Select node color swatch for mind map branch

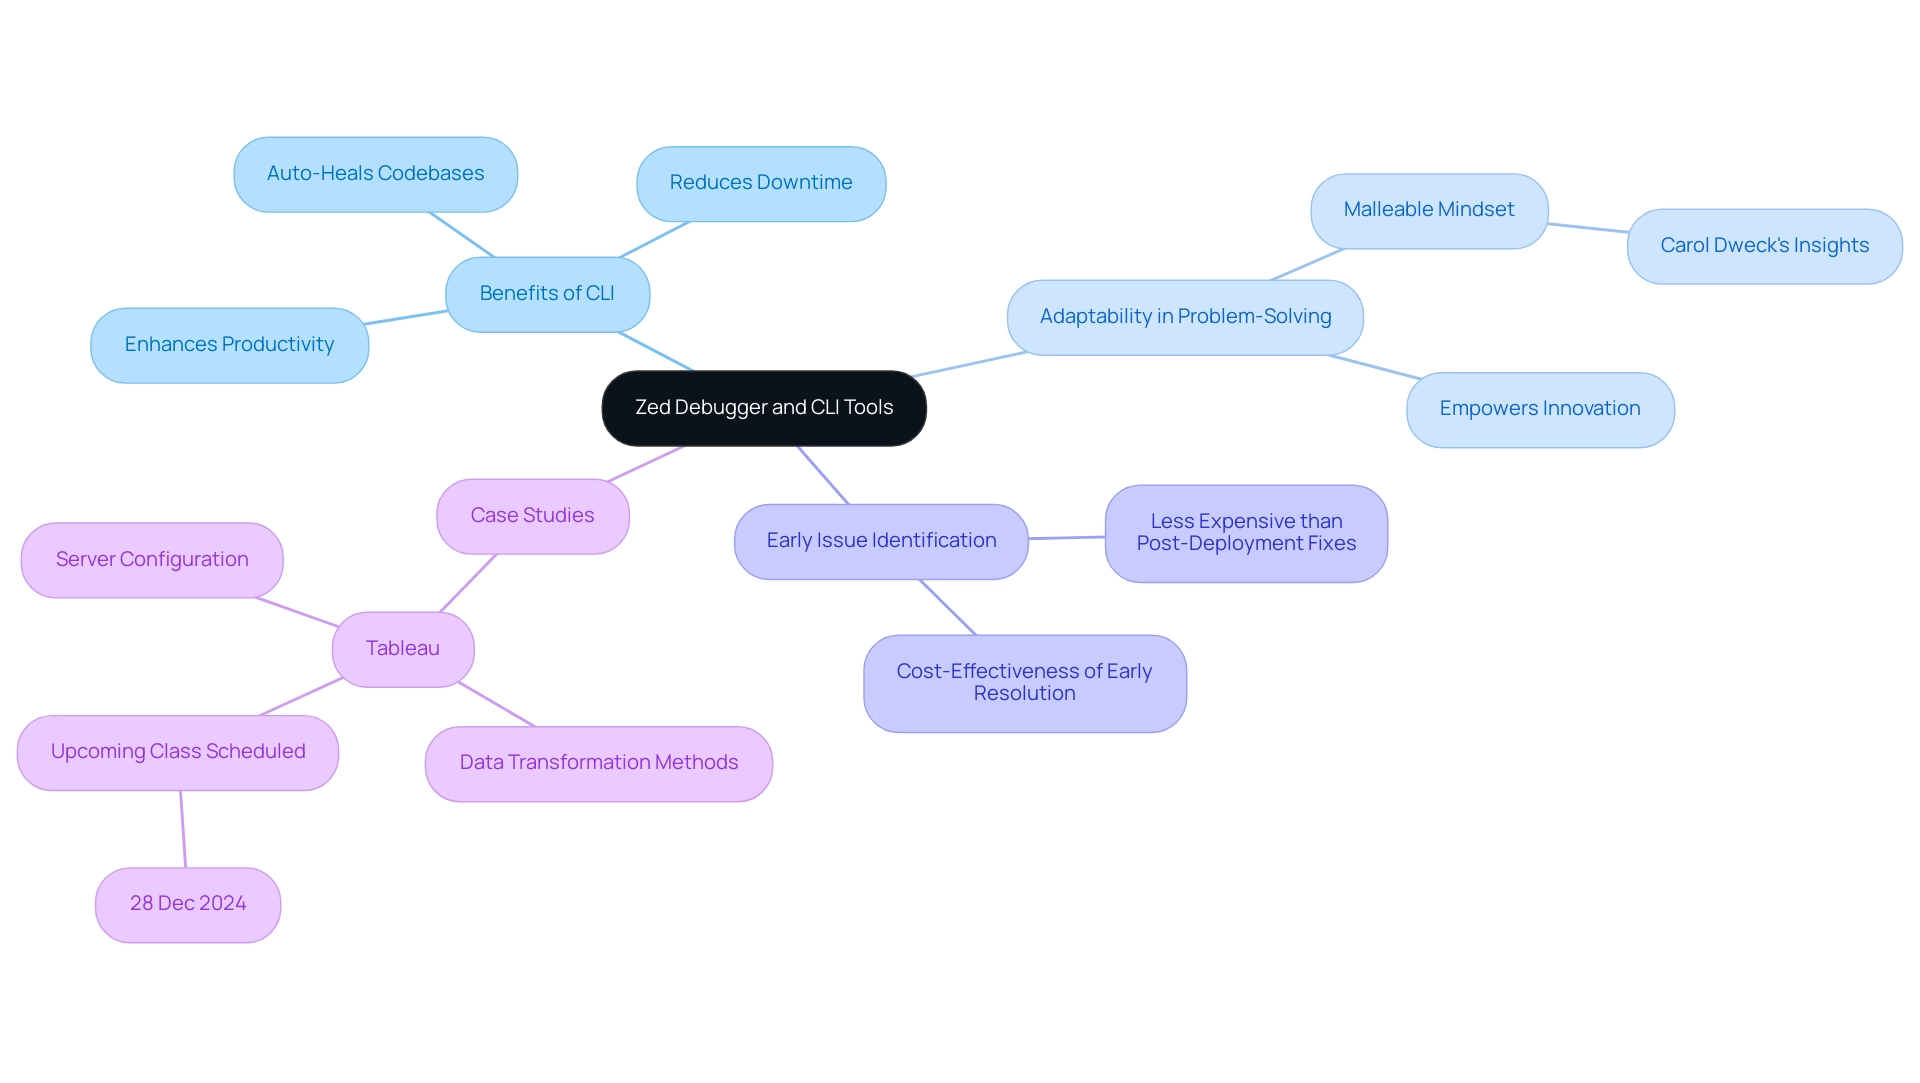(x=545, y=292)
